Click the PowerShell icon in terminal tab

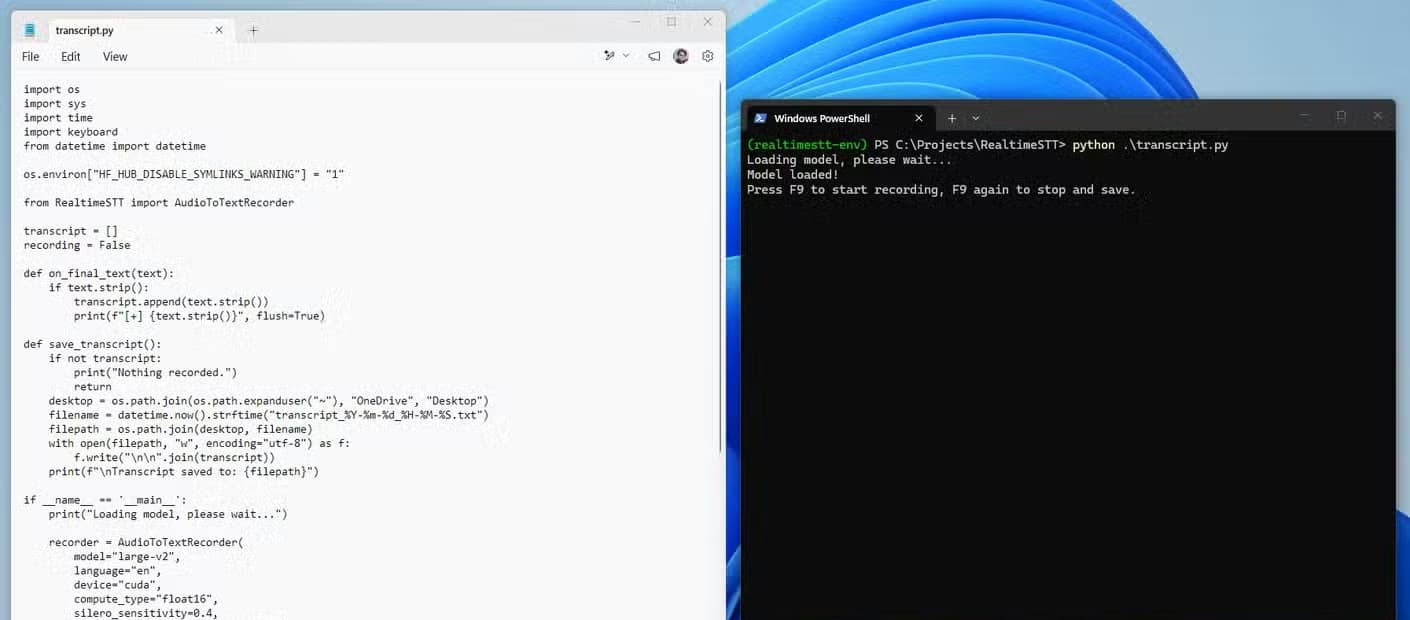click(x=760, y=118)
